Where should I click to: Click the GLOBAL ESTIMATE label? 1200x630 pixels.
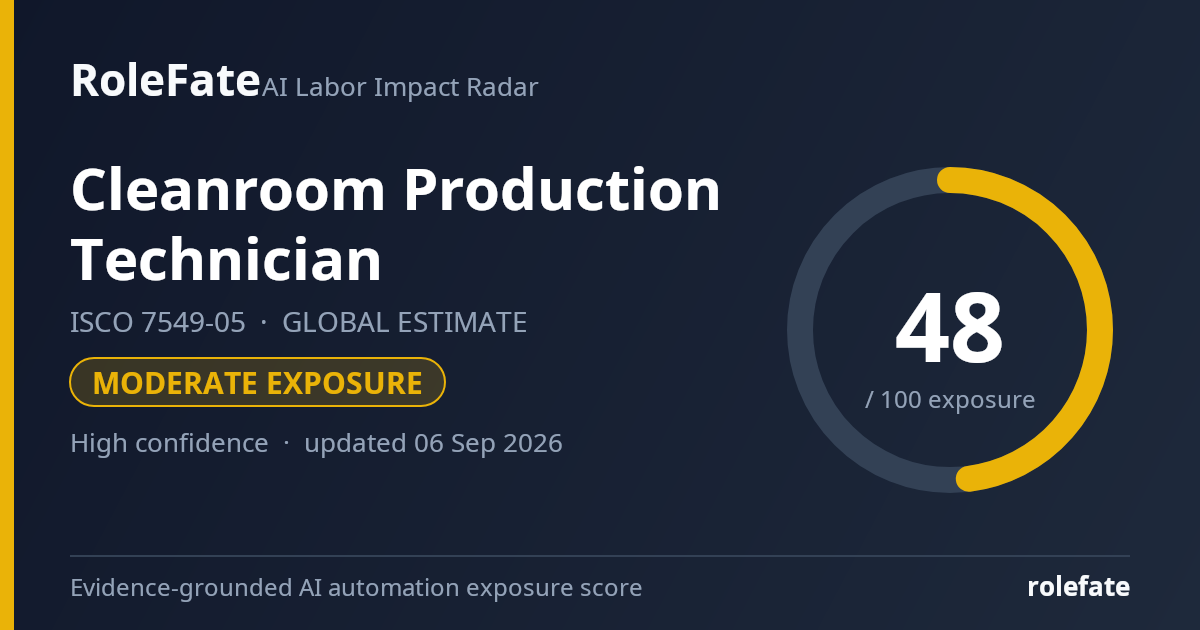pos(404,323)
